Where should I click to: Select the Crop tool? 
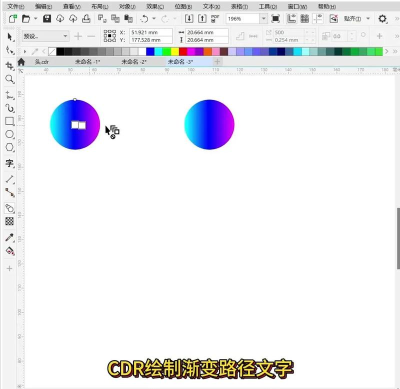(x=10, y=66)
